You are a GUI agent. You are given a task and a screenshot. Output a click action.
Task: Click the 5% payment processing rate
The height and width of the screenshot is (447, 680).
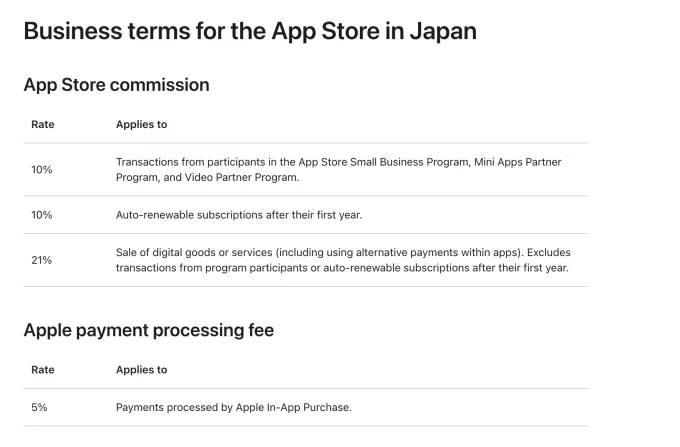39,408
